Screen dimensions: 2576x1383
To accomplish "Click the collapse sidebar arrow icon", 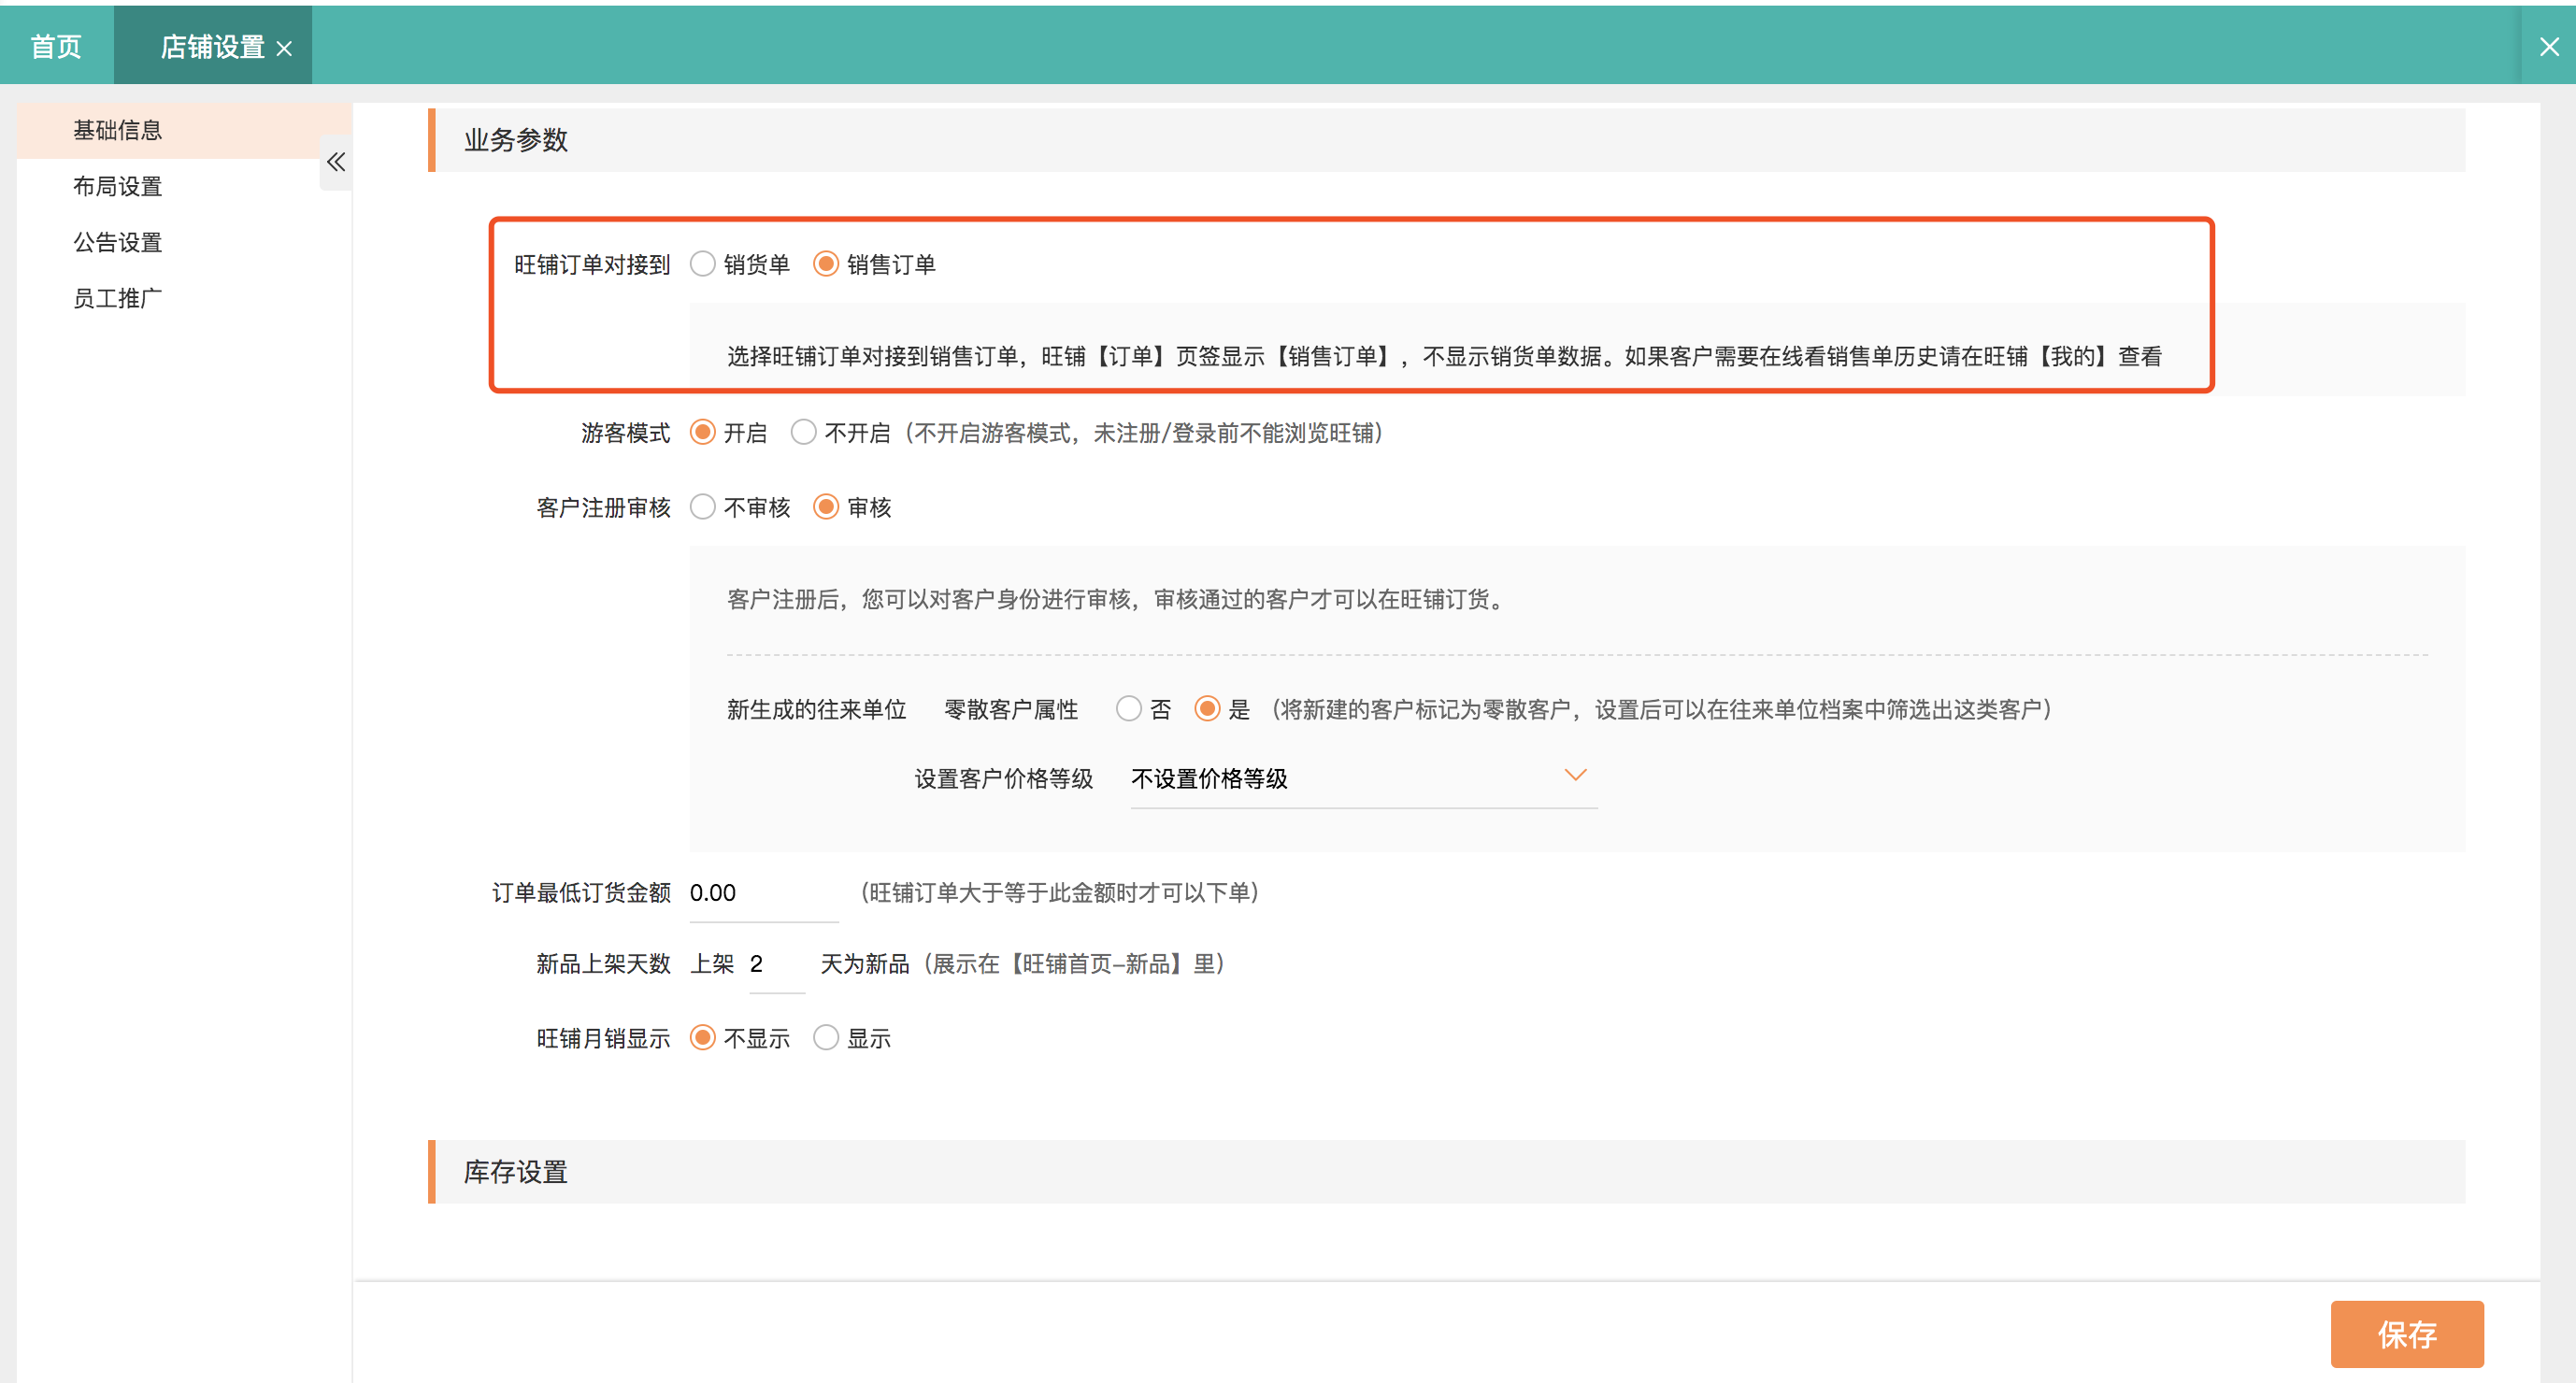I will [x=336, y=160].
